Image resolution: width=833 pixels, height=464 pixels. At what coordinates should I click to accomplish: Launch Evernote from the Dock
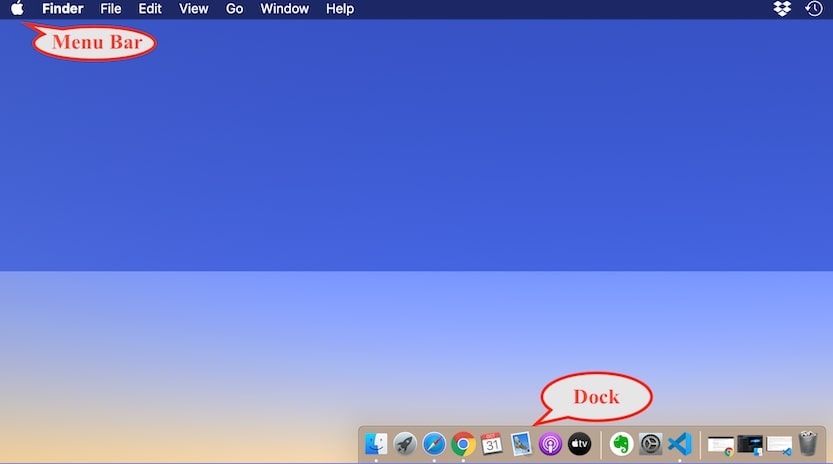pyautogui.click(x=621, y=444)
